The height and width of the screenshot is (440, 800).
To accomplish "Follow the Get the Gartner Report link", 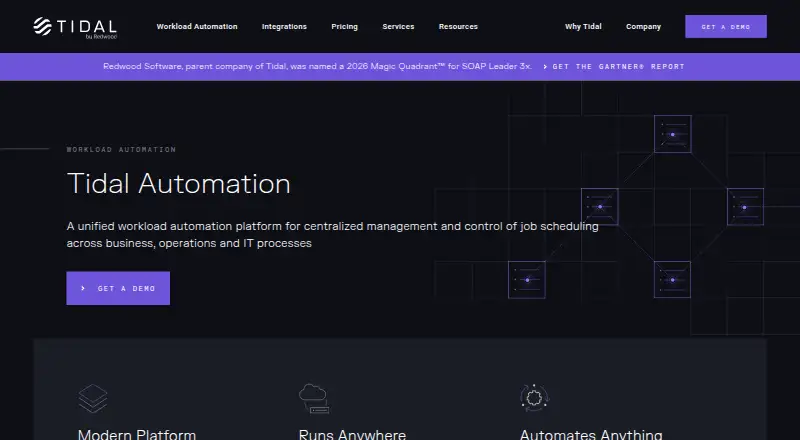I will click(x=614, y=66).
